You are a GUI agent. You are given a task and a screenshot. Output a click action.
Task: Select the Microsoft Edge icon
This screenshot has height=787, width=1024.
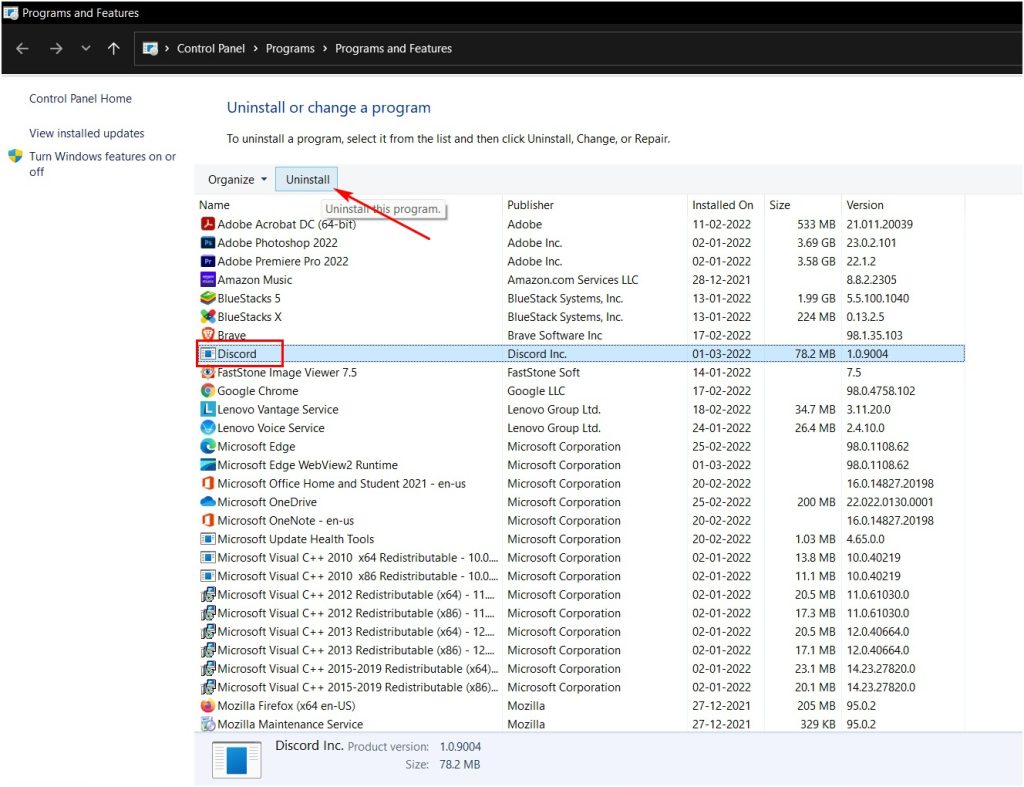[208, 447]
